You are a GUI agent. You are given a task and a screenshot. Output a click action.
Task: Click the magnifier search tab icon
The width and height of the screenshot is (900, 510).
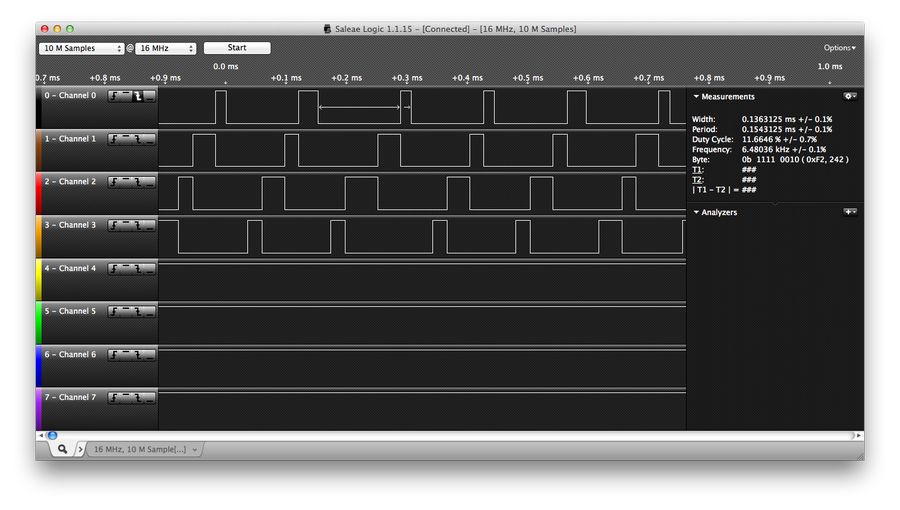(62, 450)
